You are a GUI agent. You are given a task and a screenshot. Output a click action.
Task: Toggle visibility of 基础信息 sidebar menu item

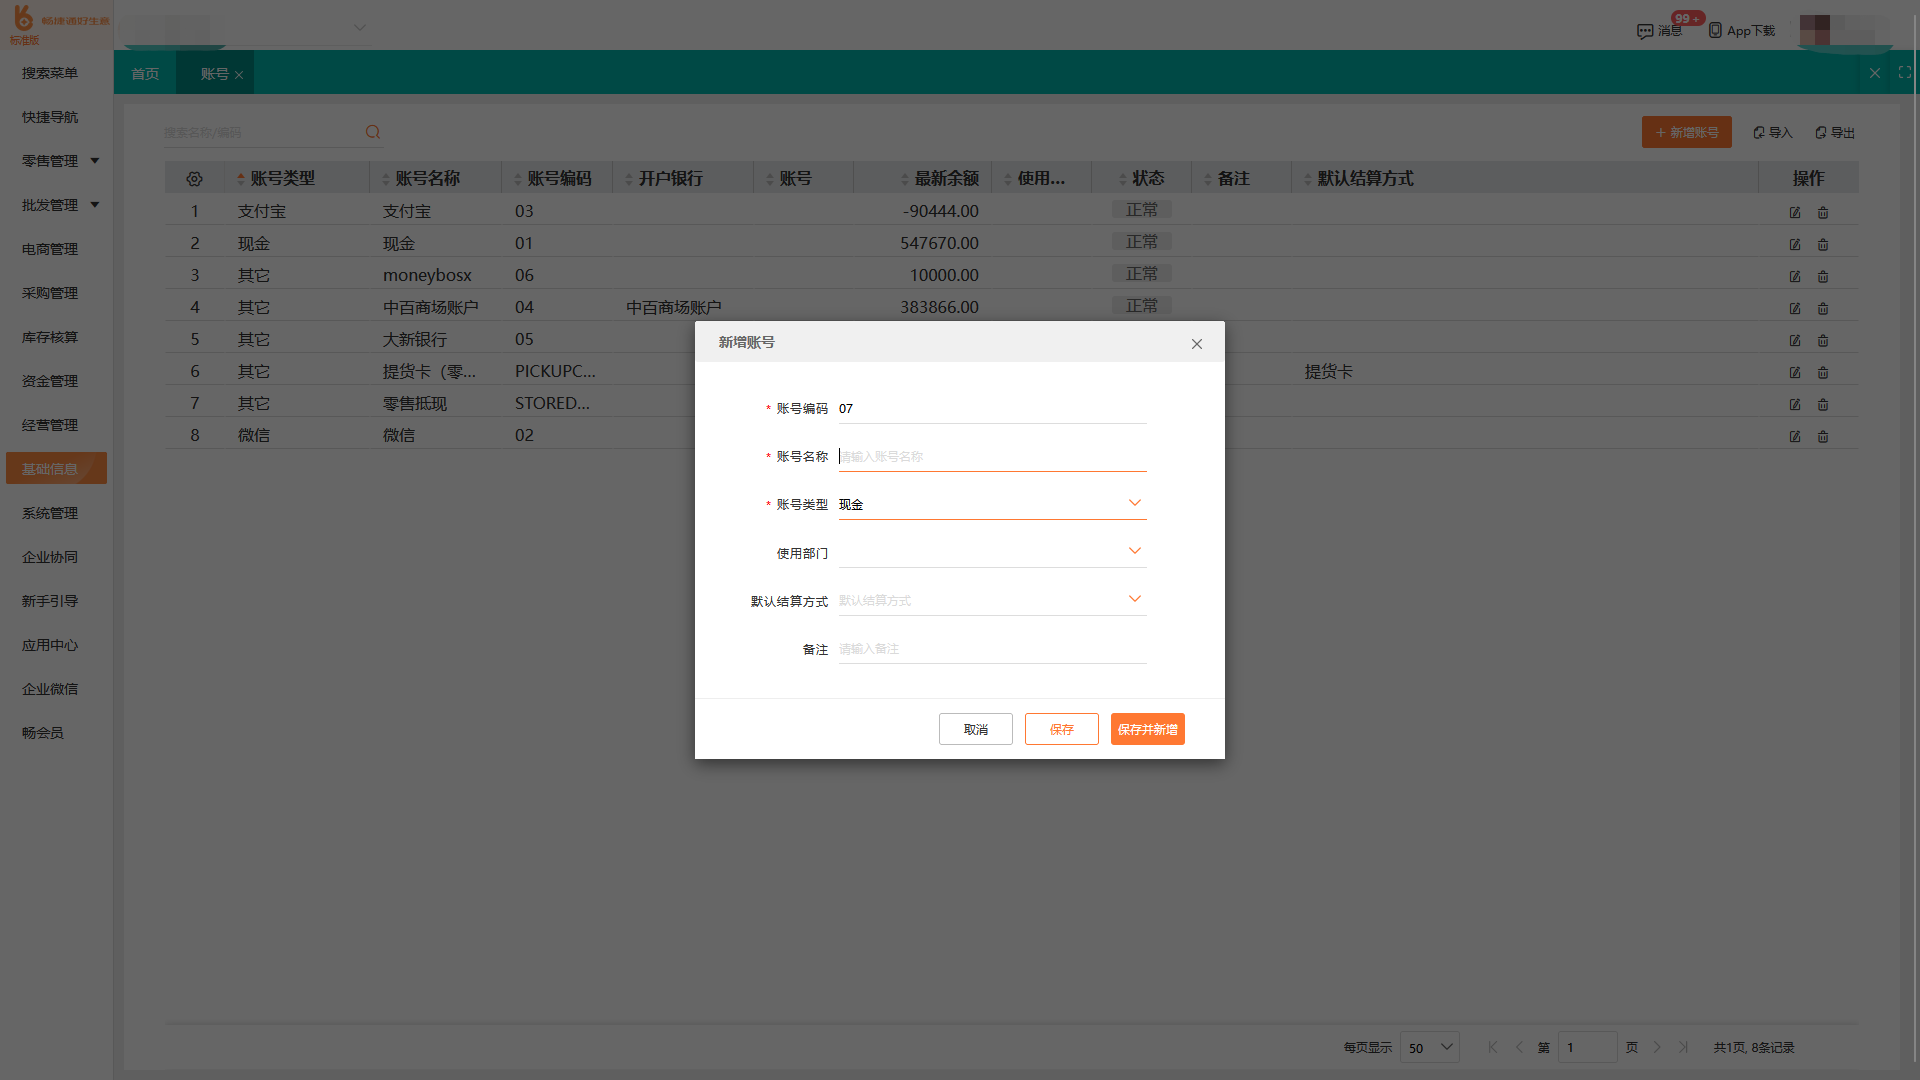click(54, 468)
